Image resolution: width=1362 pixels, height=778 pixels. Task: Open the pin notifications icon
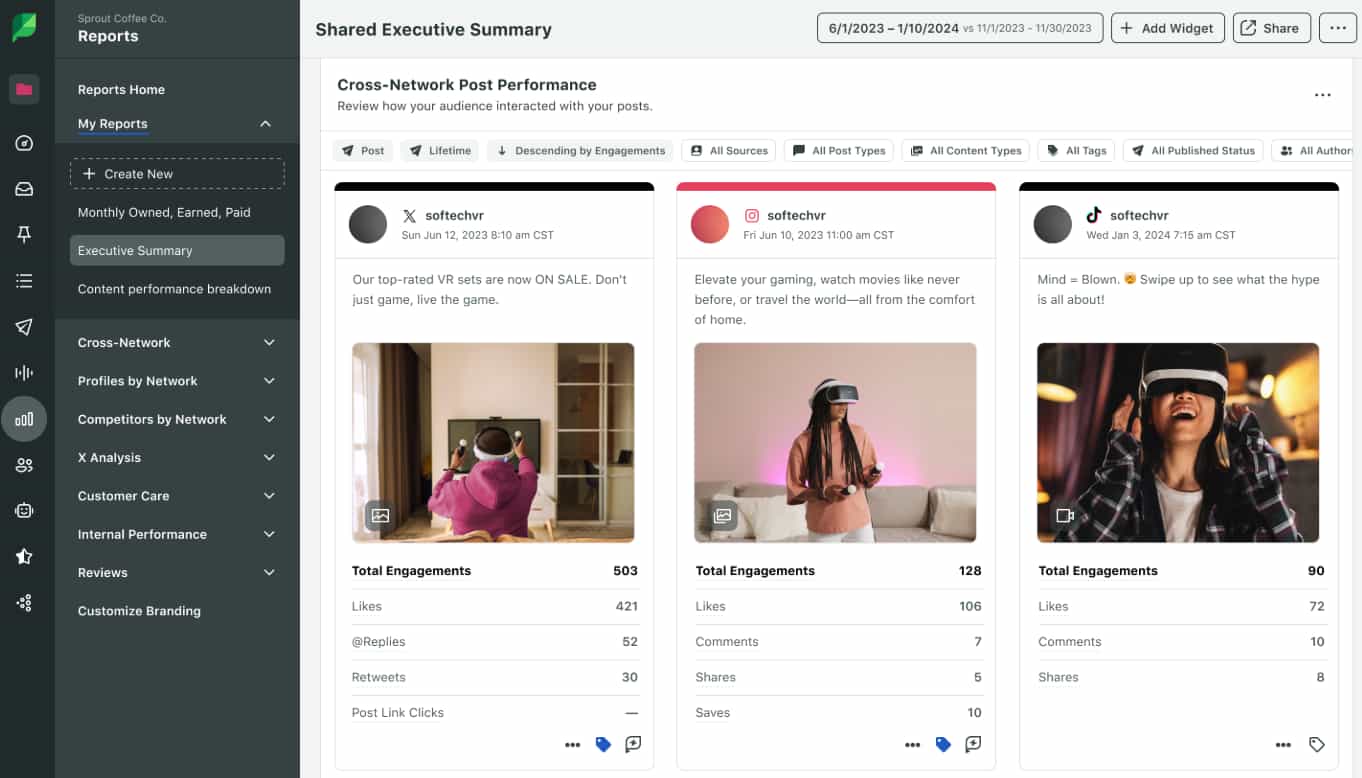24,234
